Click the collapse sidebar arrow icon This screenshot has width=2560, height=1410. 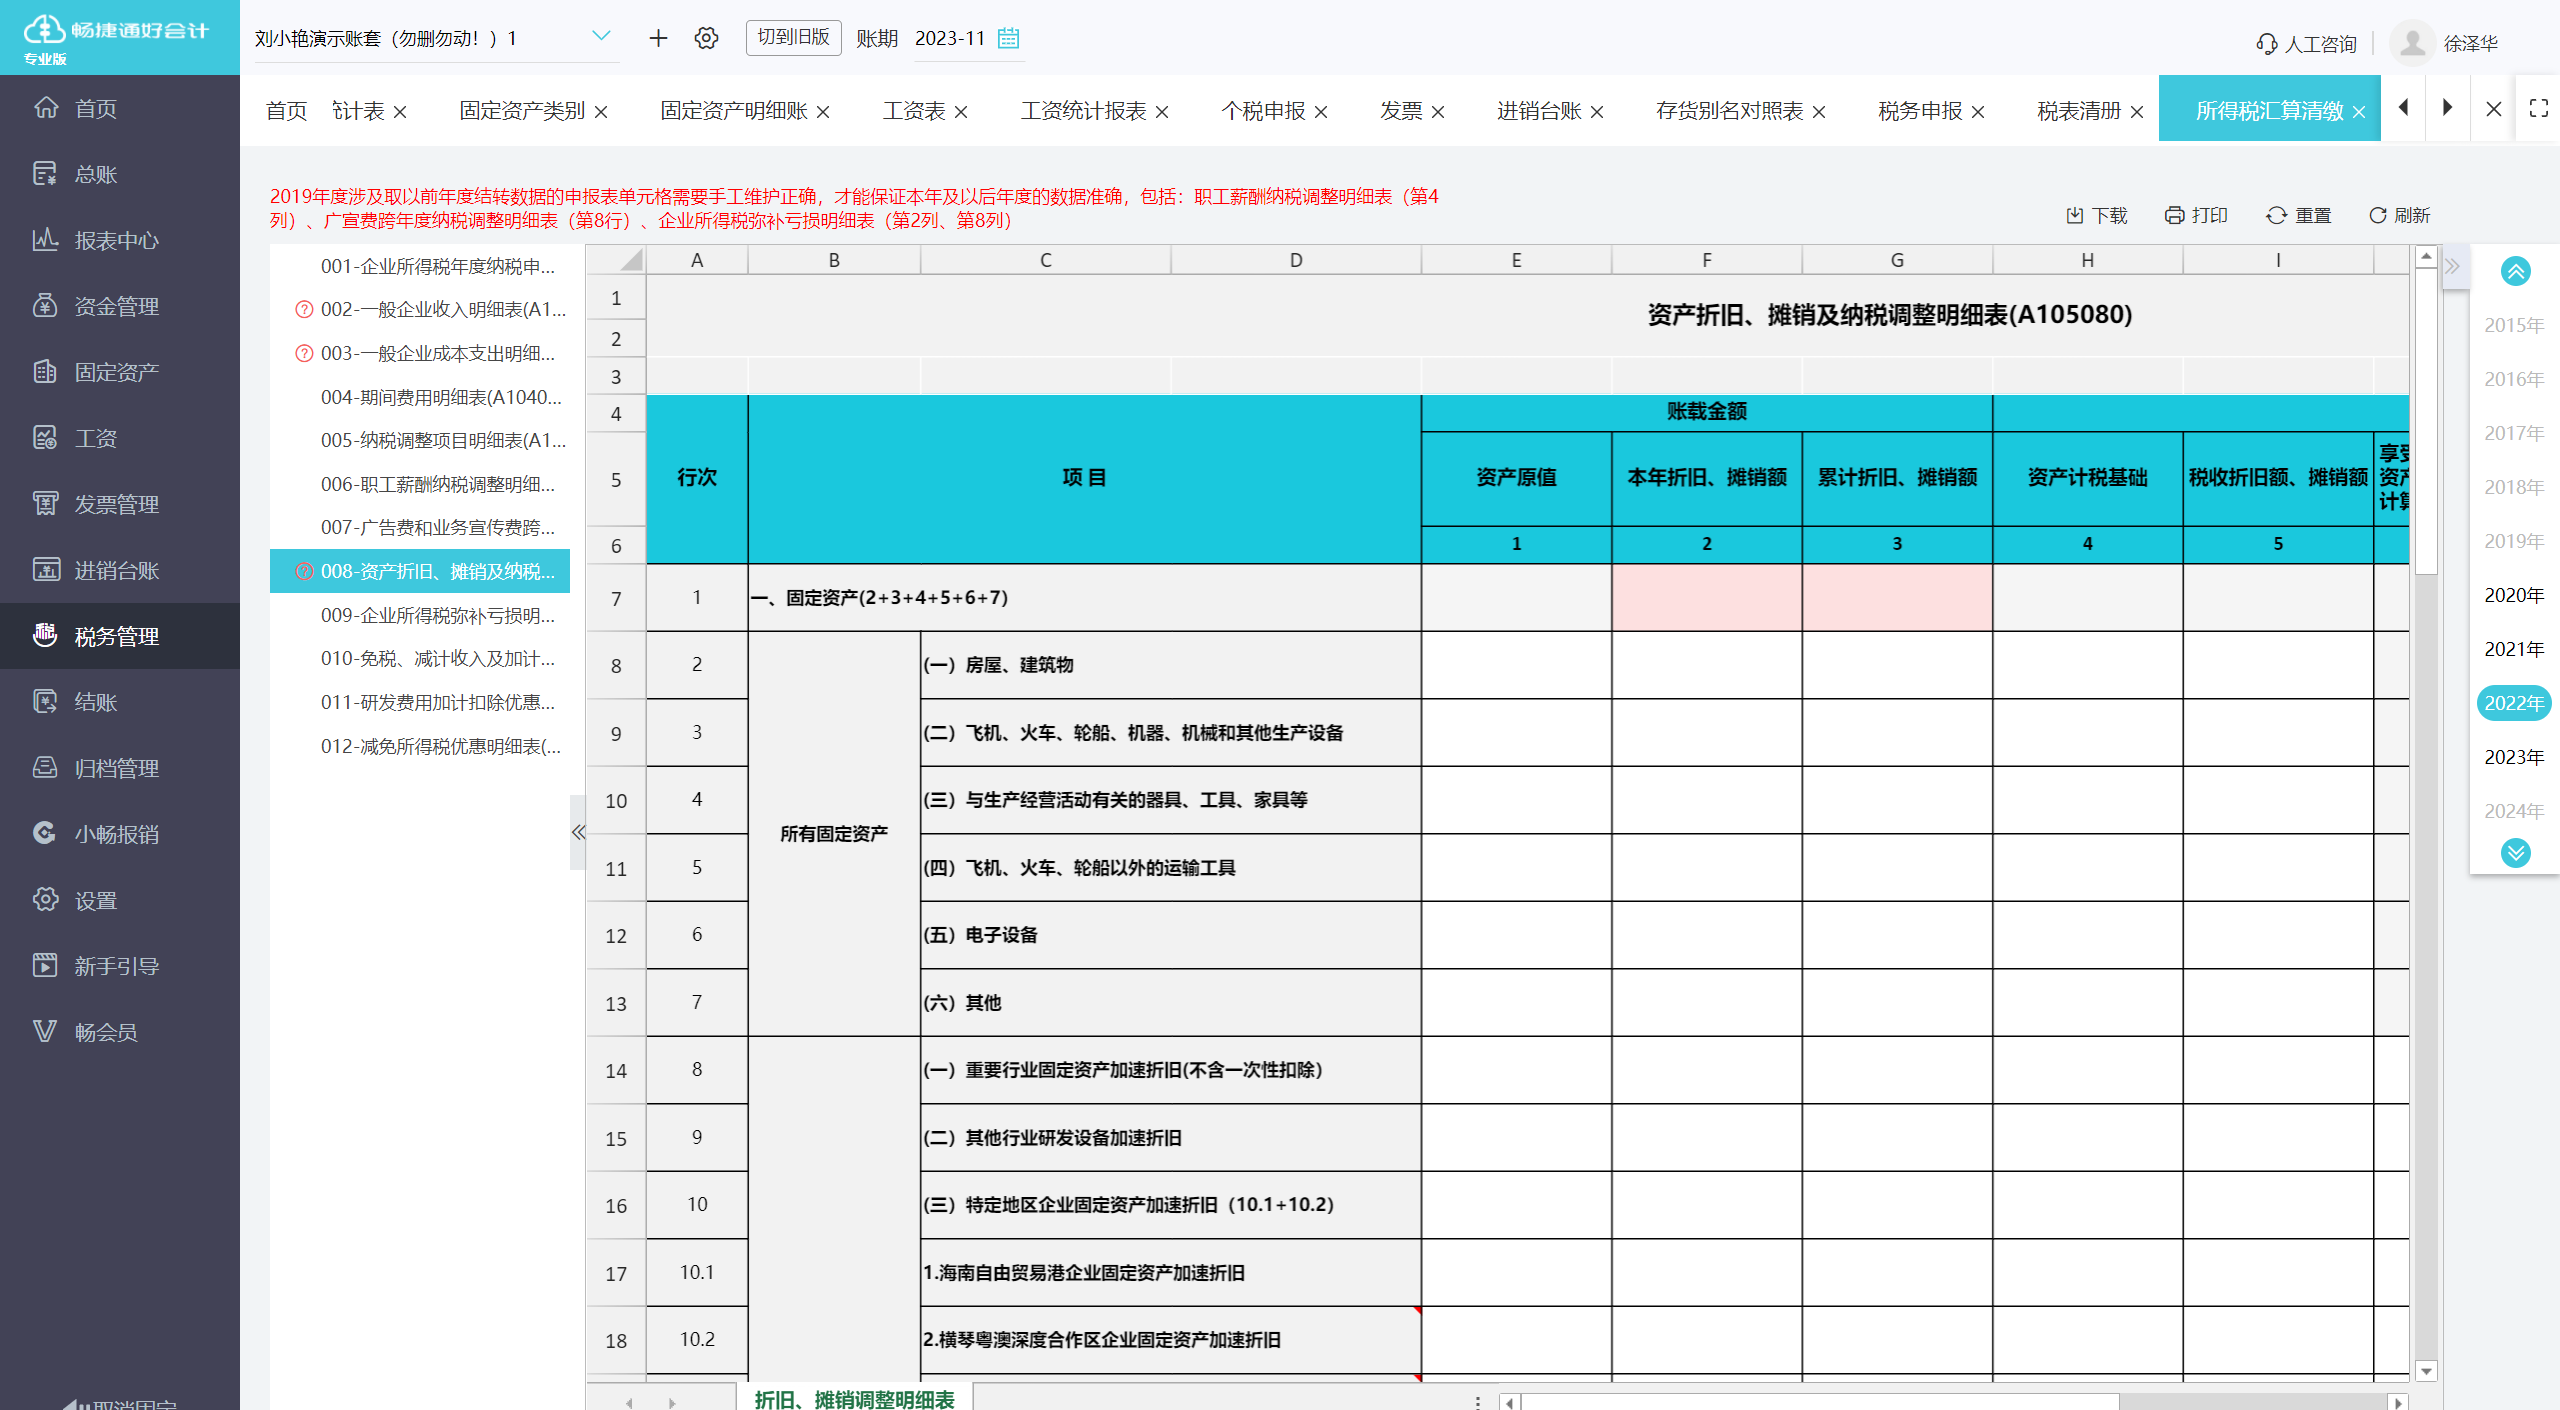coord(580,832)
